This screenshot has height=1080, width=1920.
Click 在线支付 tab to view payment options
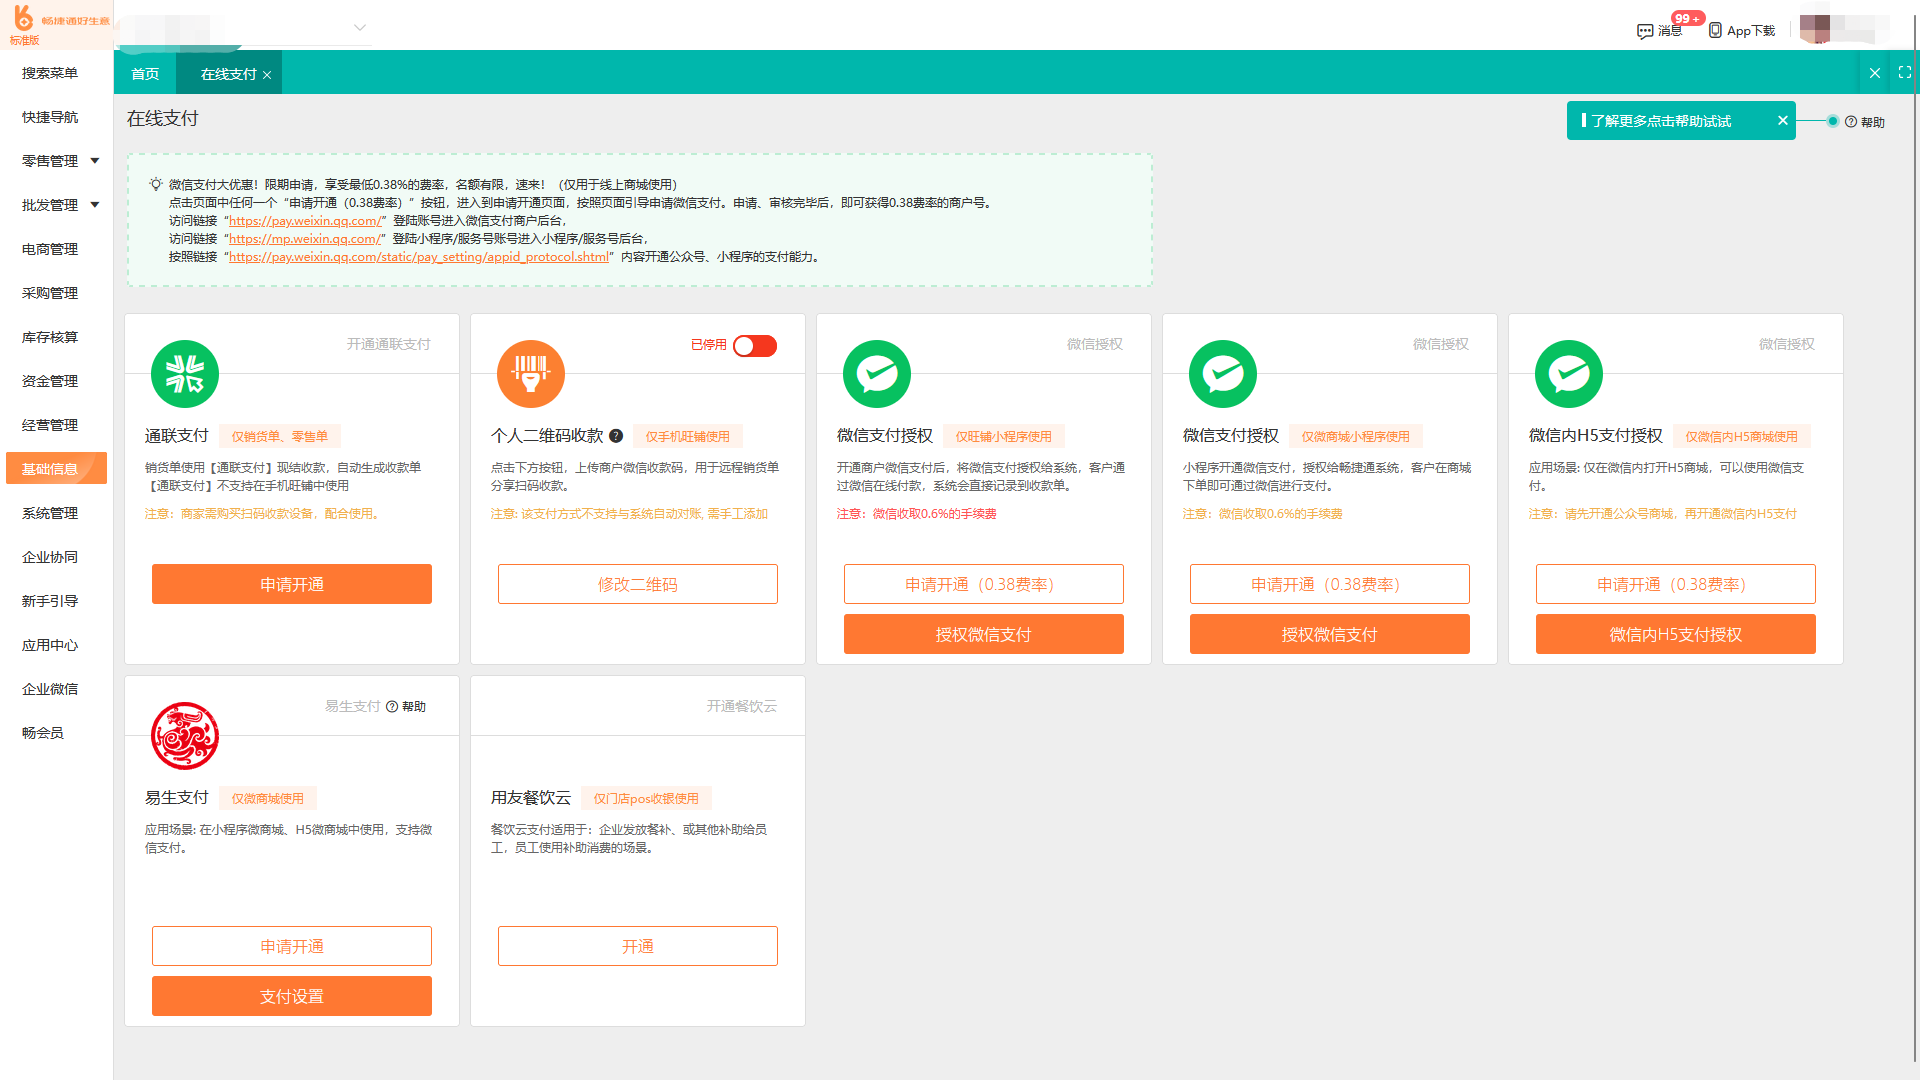coord(231,74)
